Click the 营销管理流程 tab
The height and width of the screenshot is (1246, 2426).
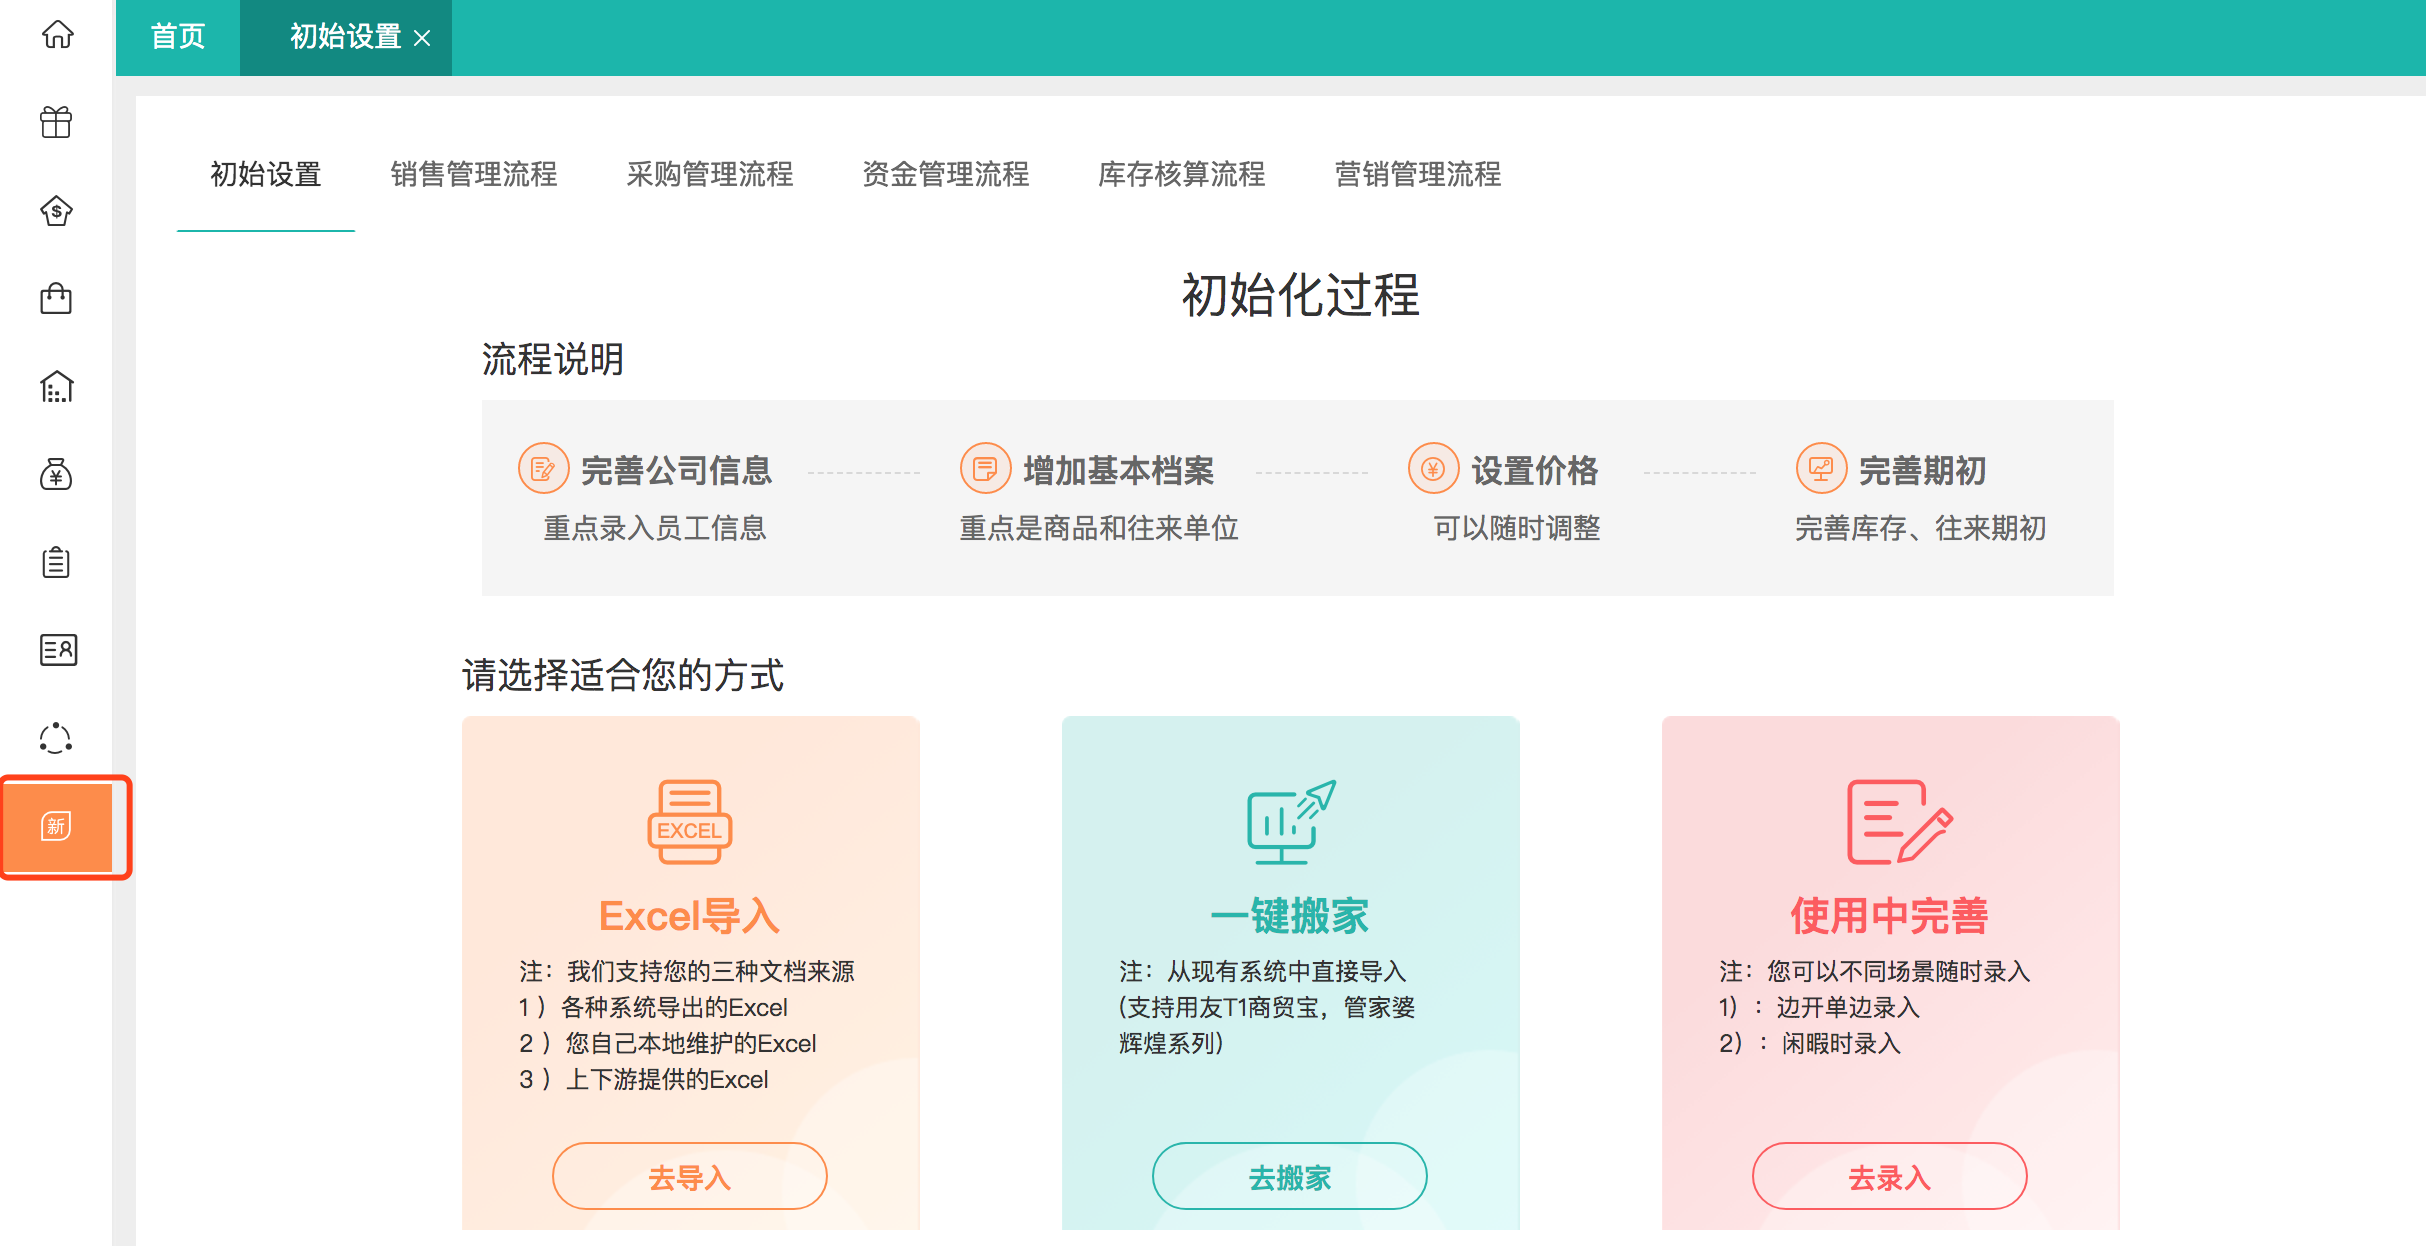tap(1419, 175)
